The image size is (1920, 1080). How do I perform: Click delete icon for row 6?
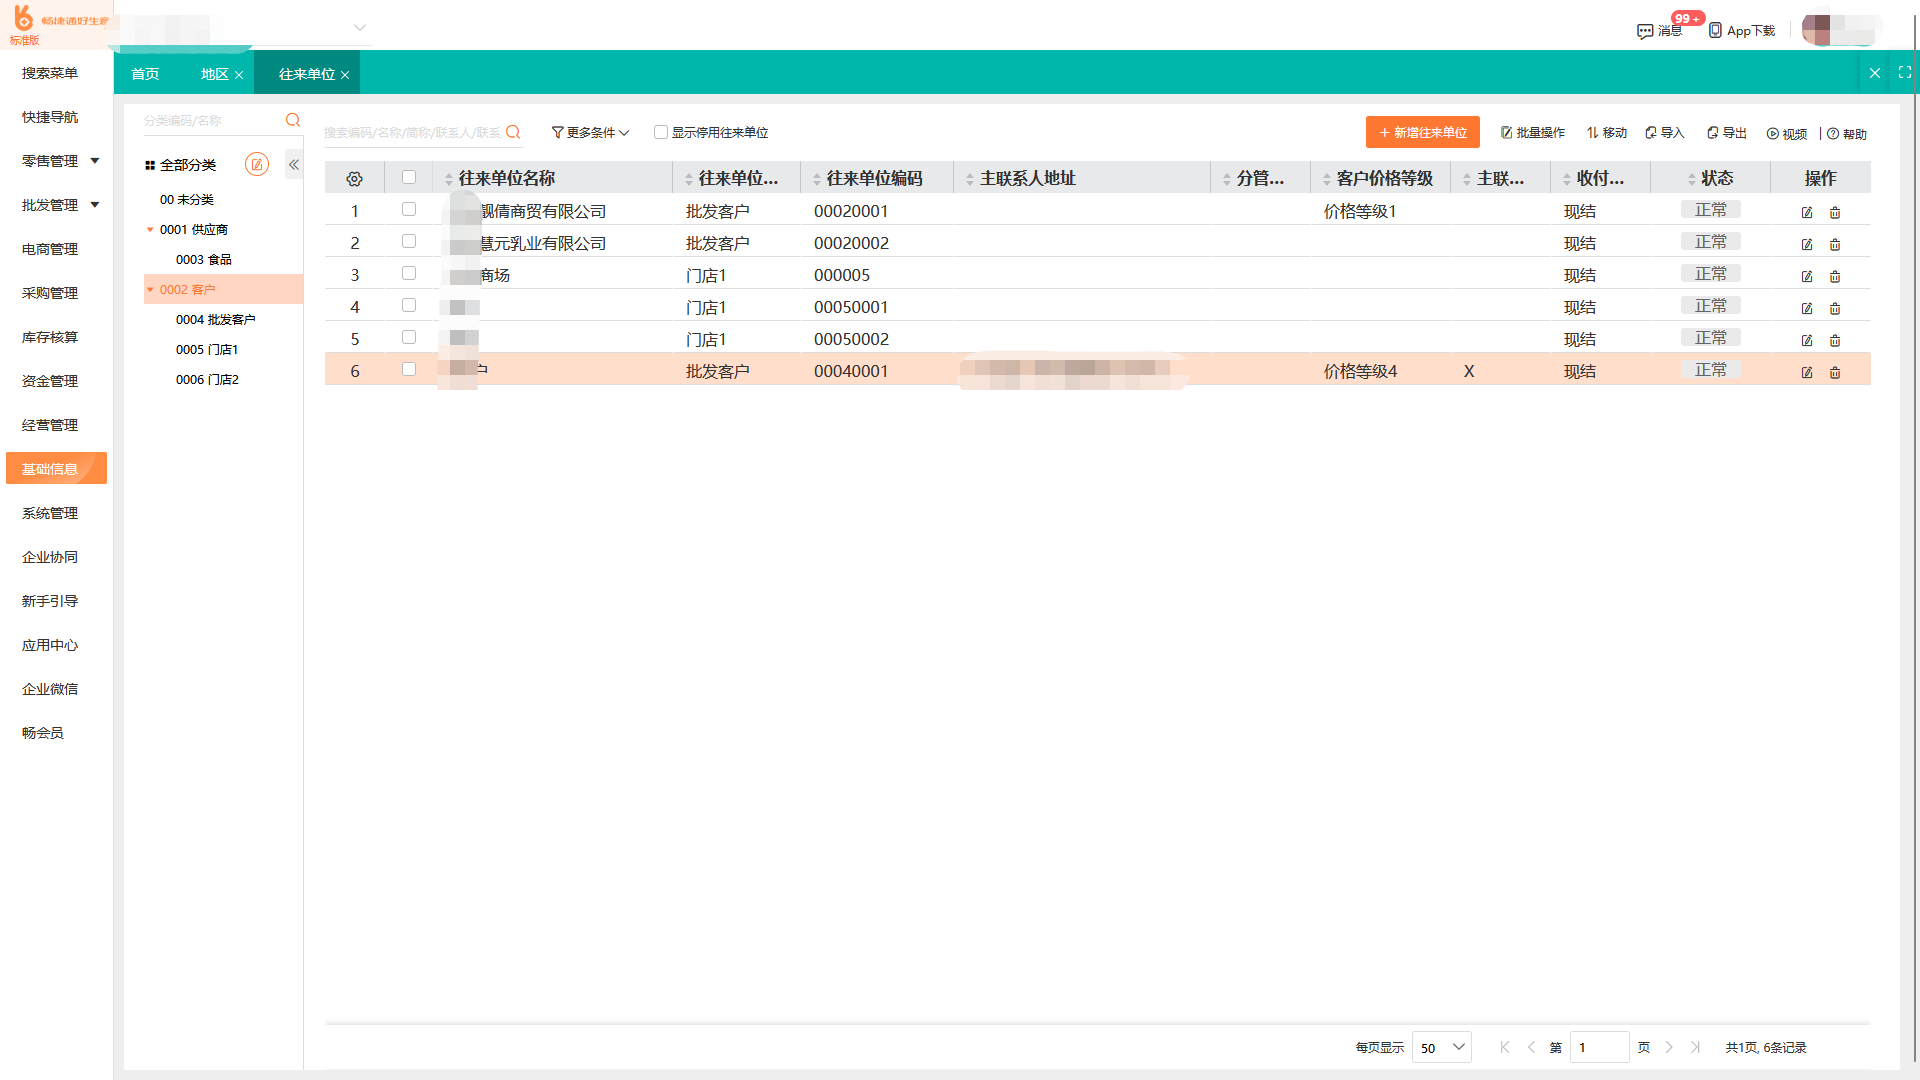[x=1836, y=372]
